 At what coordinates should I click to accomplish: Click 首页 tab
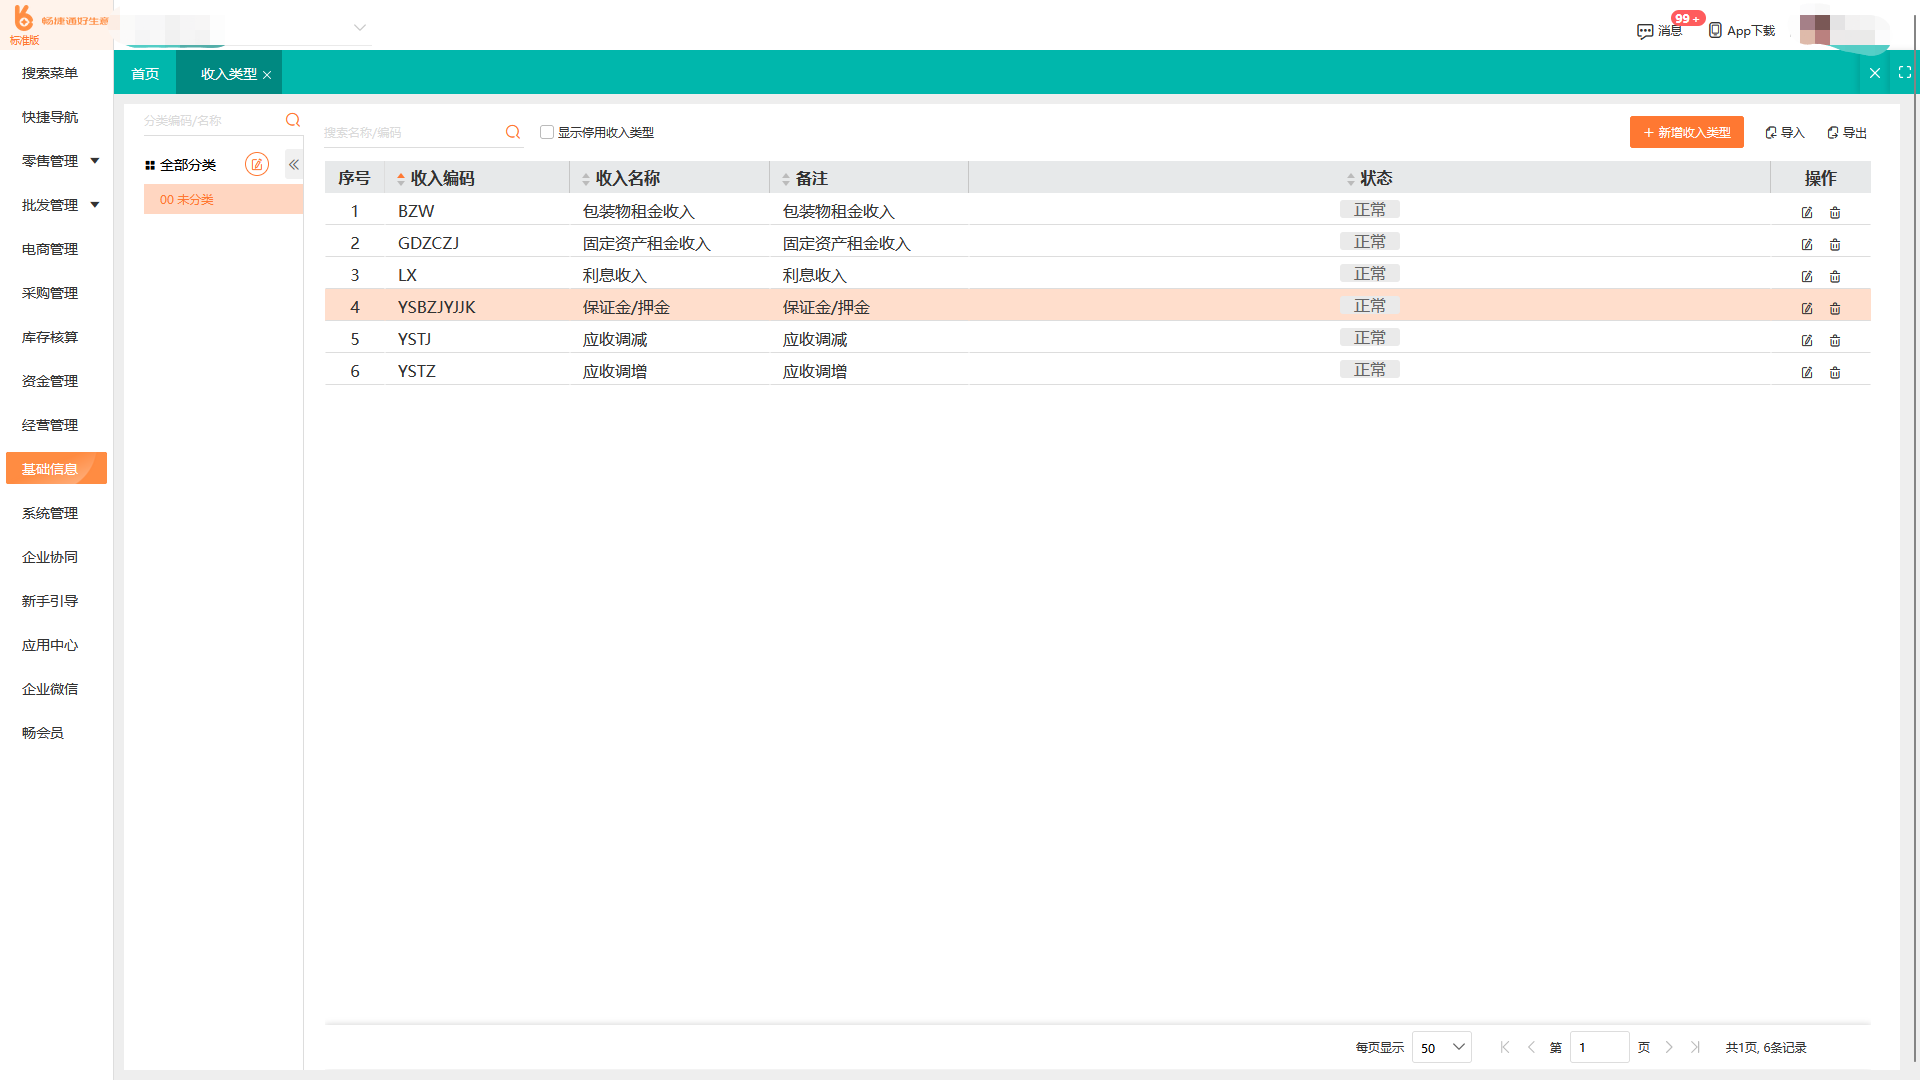pyautogui.click(x=145, y=74)
